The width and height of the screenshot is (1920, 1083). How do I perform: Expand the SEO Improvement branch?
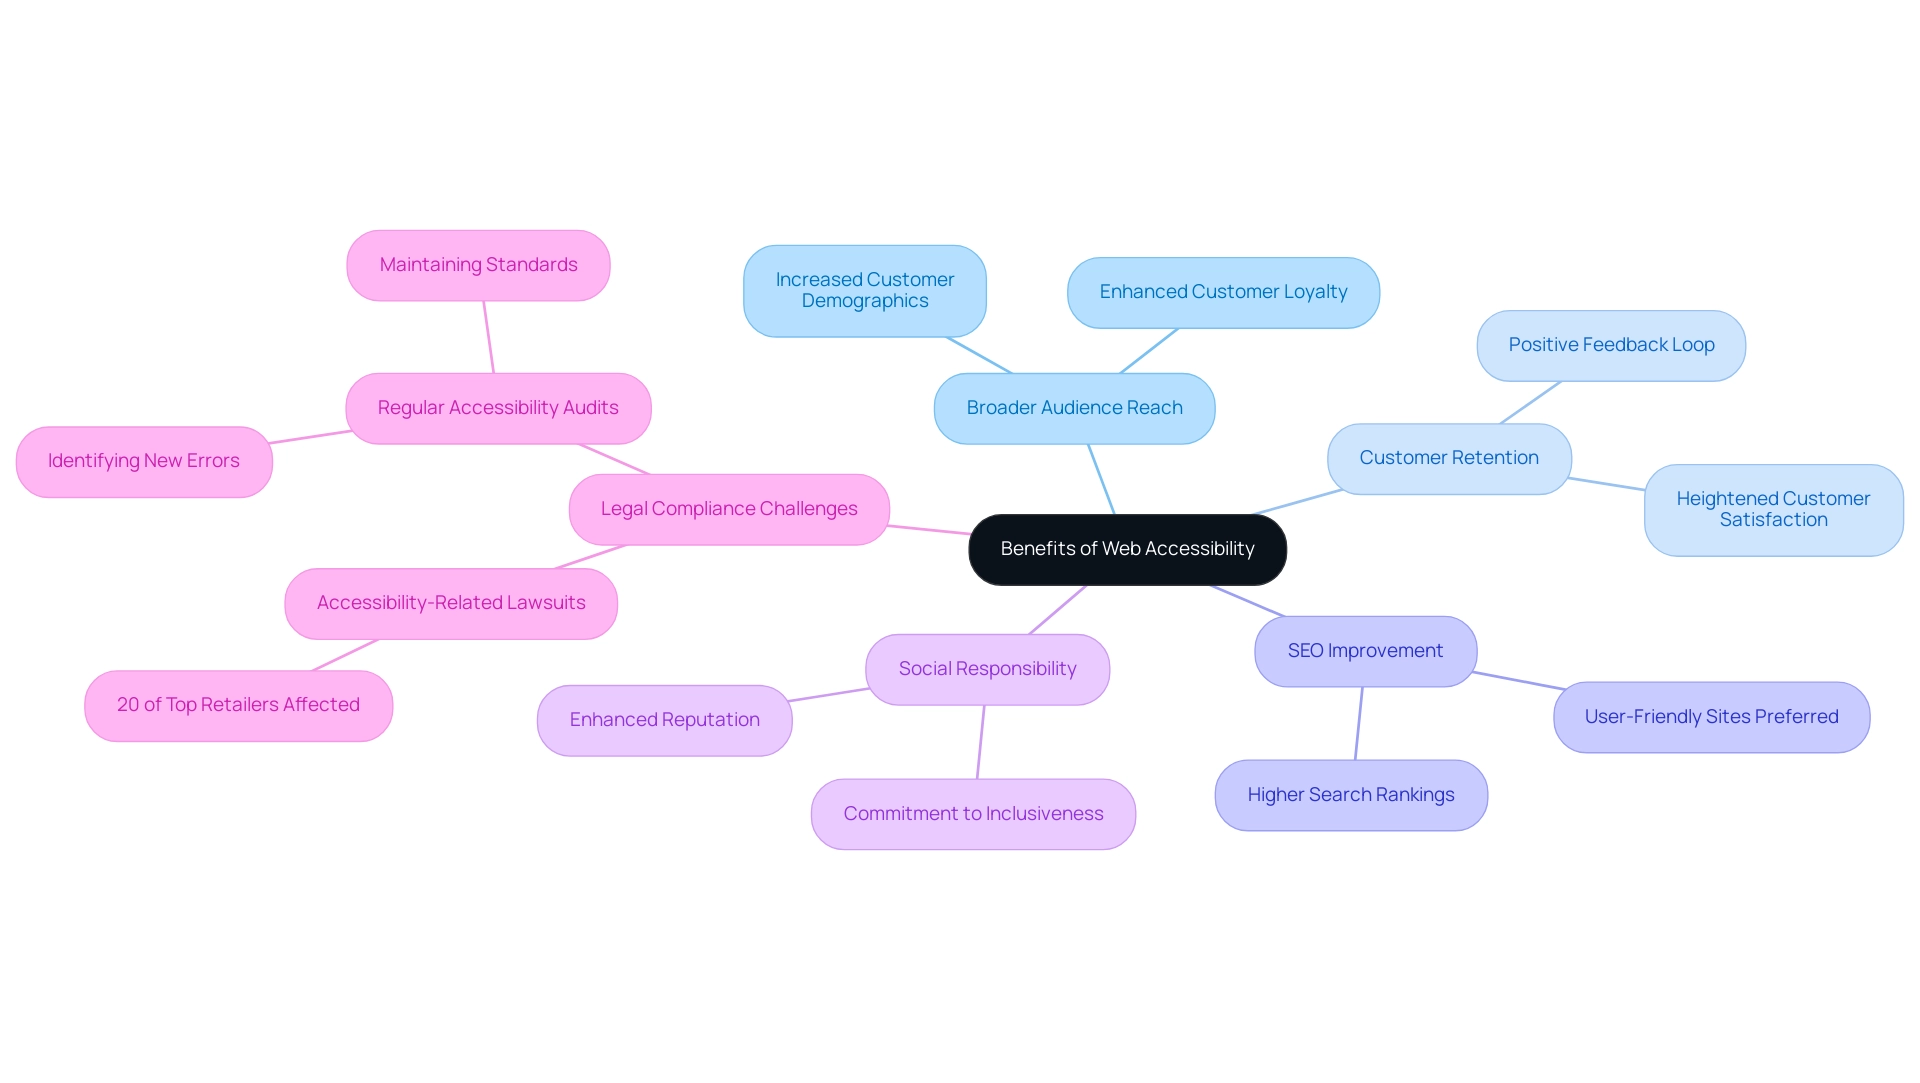pyautogui.click(x=1366, y=648)
